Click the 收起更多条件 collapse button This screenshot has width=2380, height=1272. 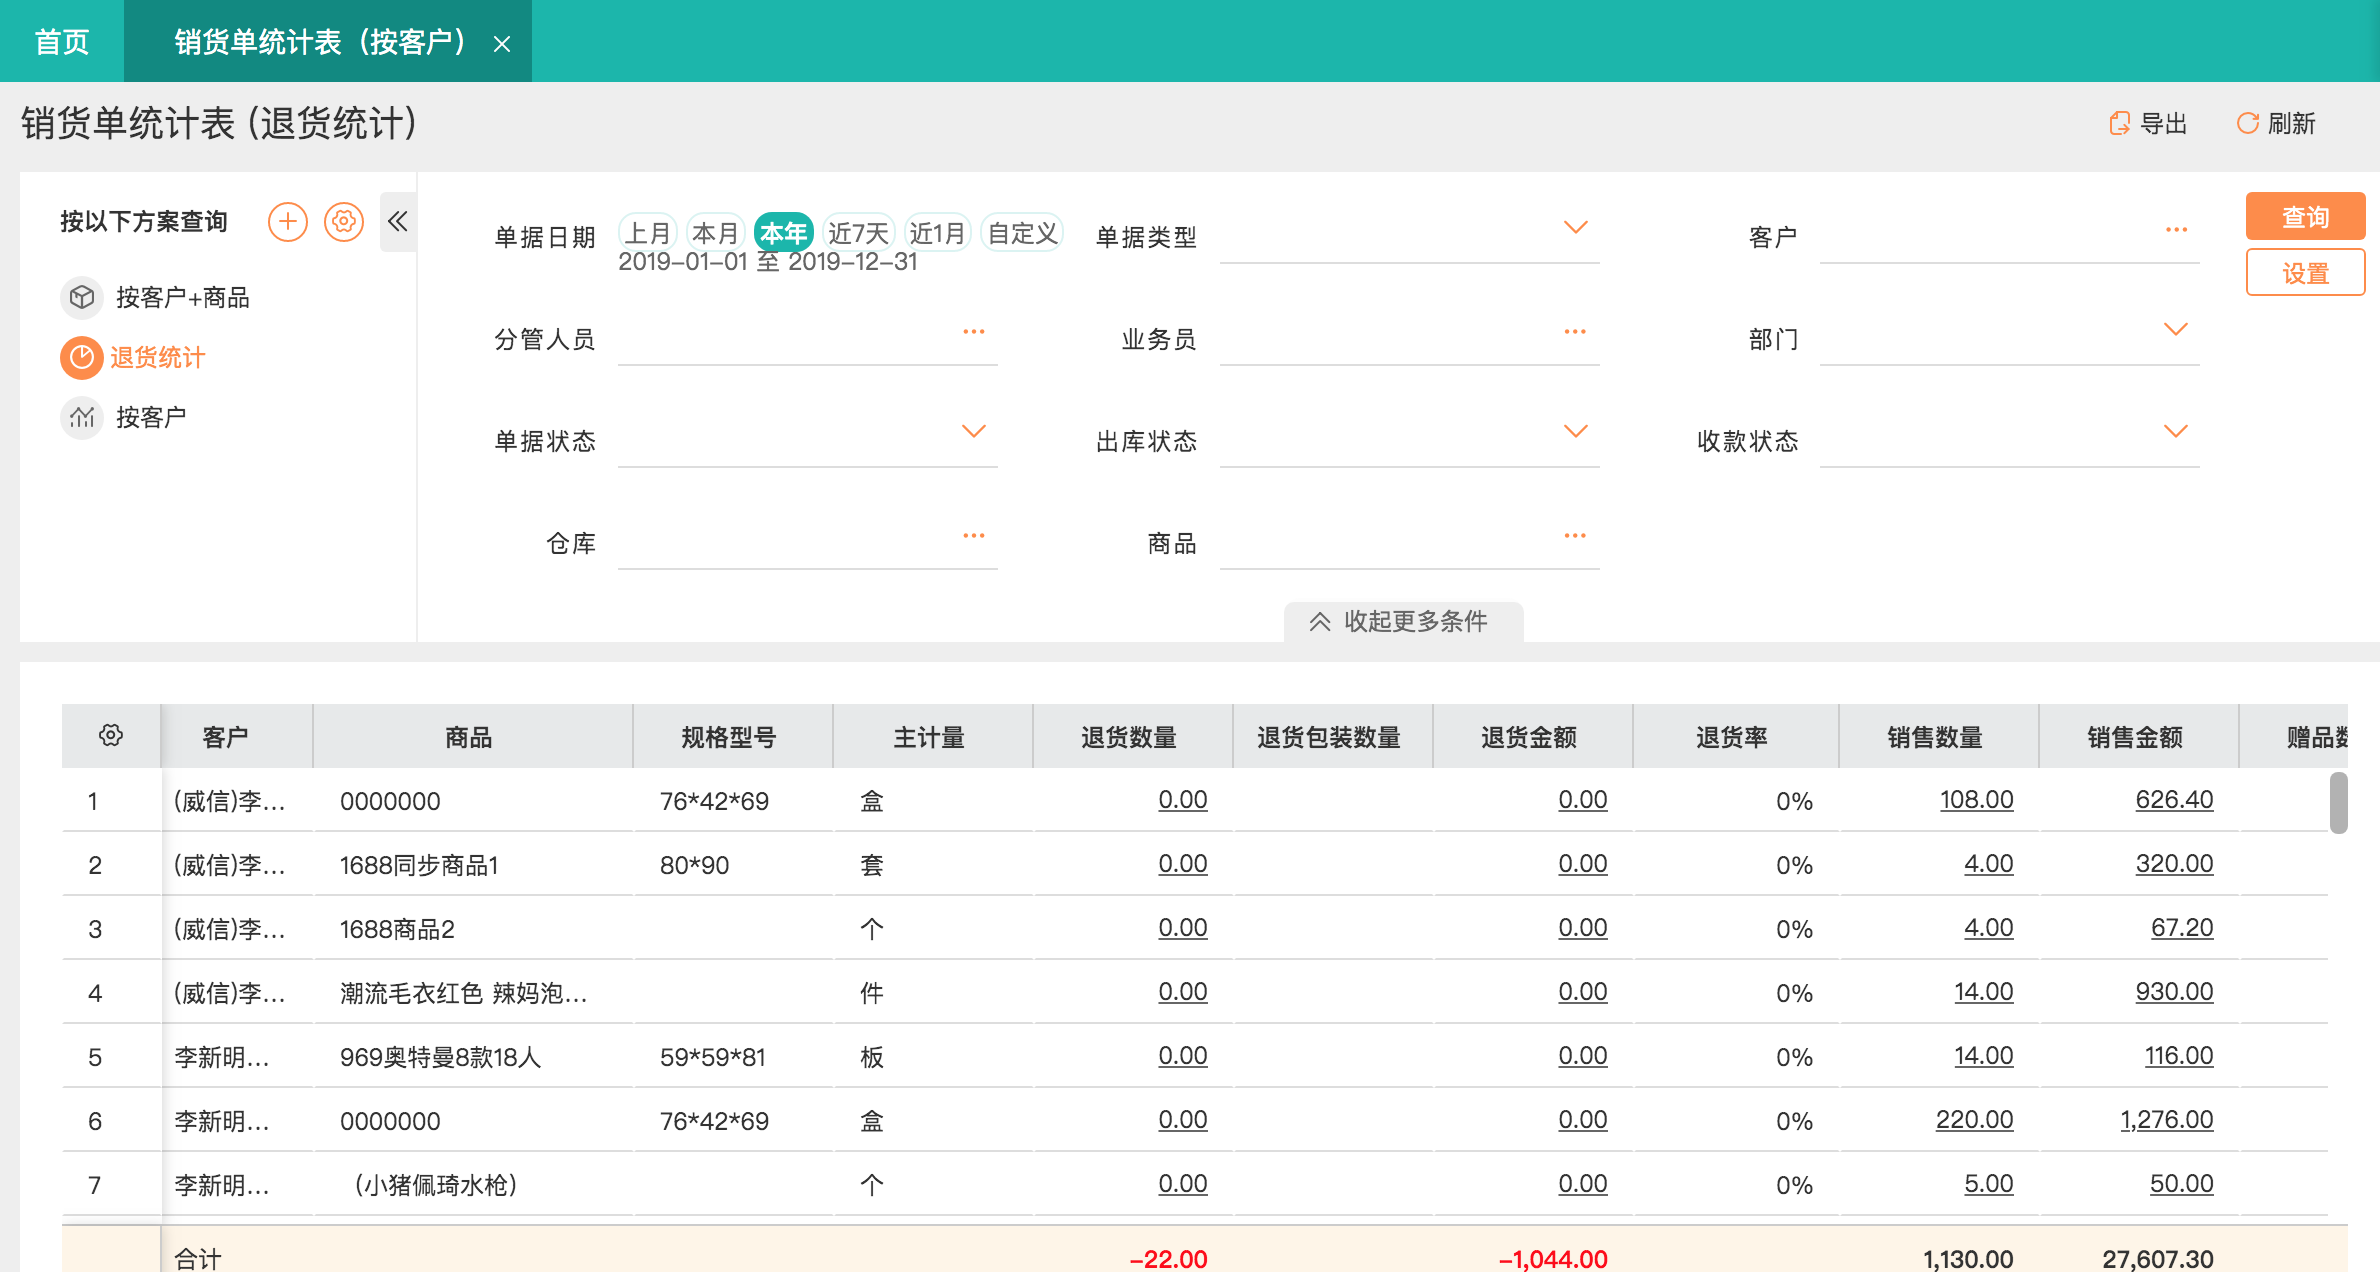[1391, 619]
